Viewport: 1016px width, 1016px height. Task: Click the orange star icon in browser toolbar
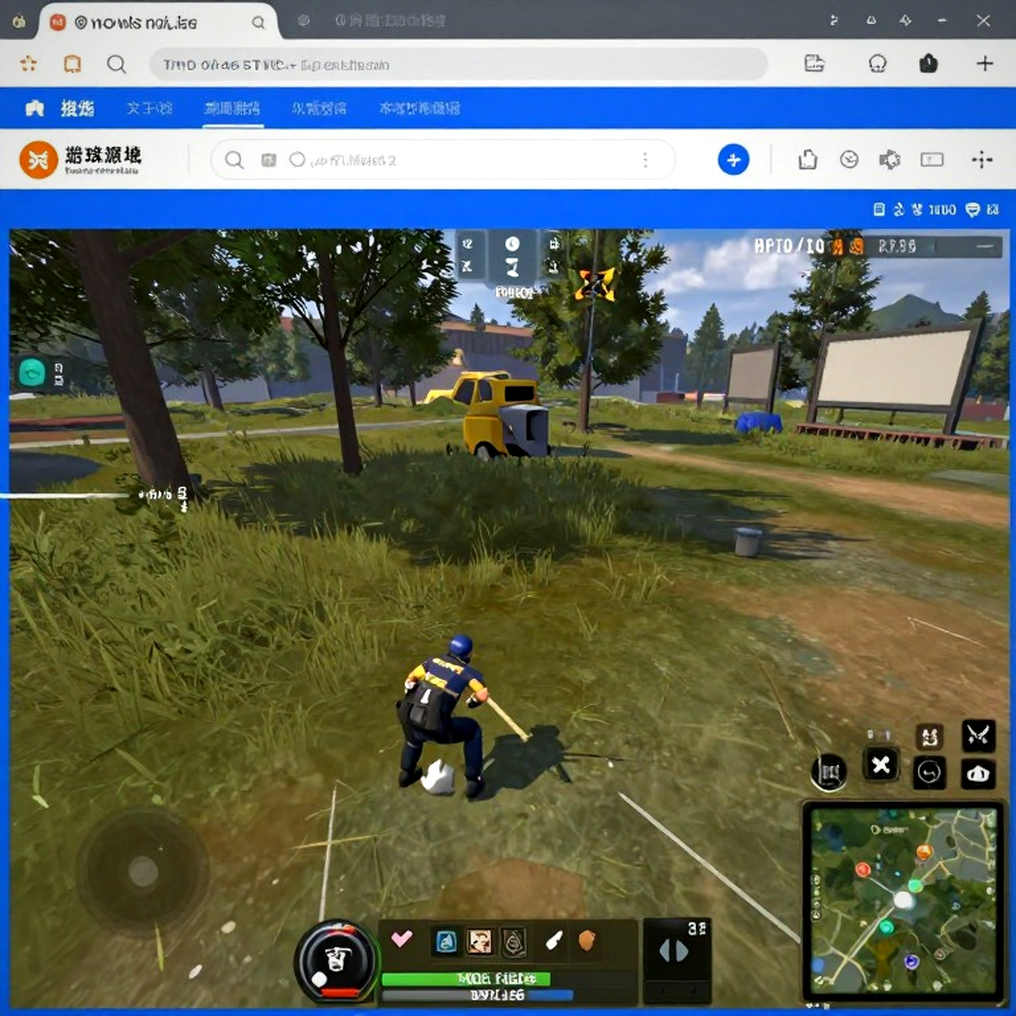(x=29, y=64)
